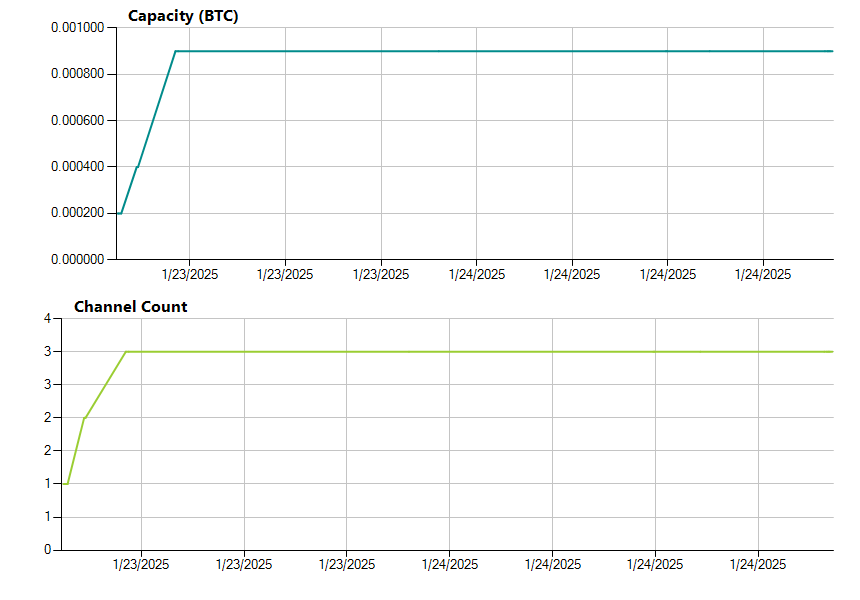Click the first 1/23/2025 label under Channel Count chart

pos(141,565)
